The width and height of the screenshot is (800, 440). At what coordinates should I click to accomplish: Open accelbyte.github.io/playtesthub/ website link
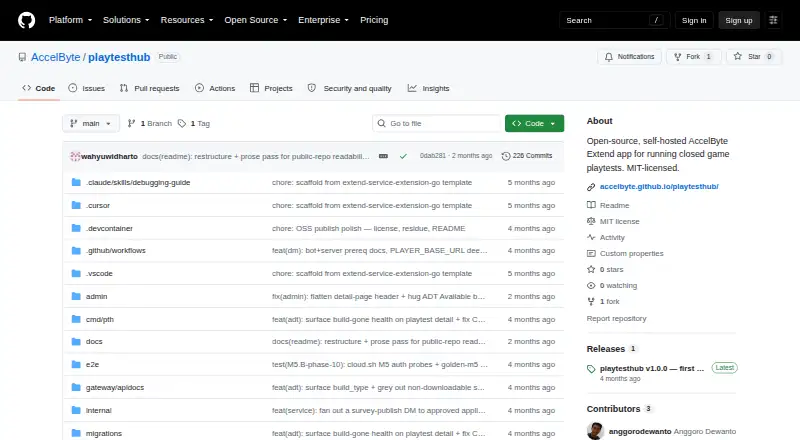pyautogui.click(x=659, y=187)
